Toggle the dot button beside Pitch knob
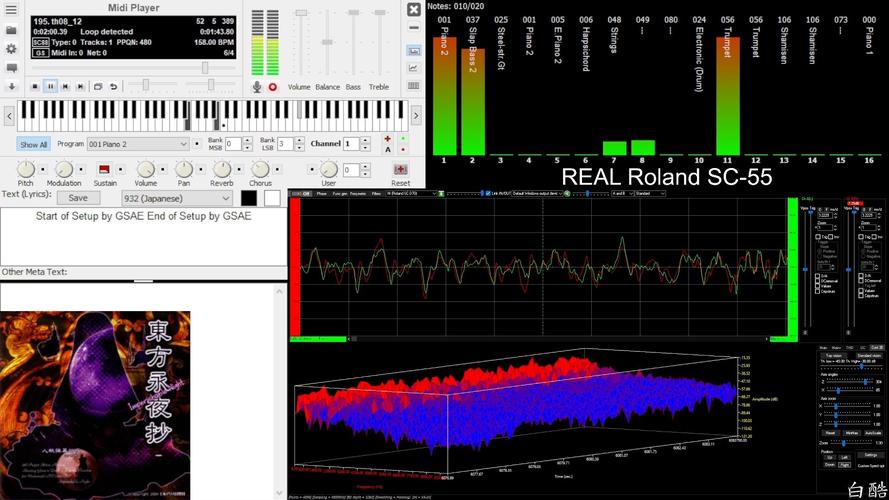Screen dimensions: 889x500 pos(43,169)
